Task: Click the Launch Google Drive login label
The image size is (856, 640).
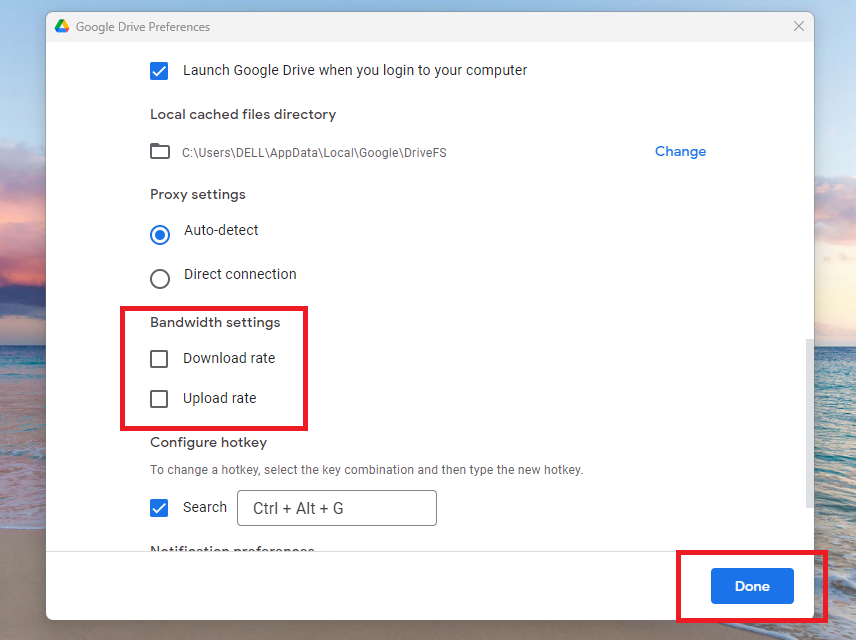Action: pos(355,70)
